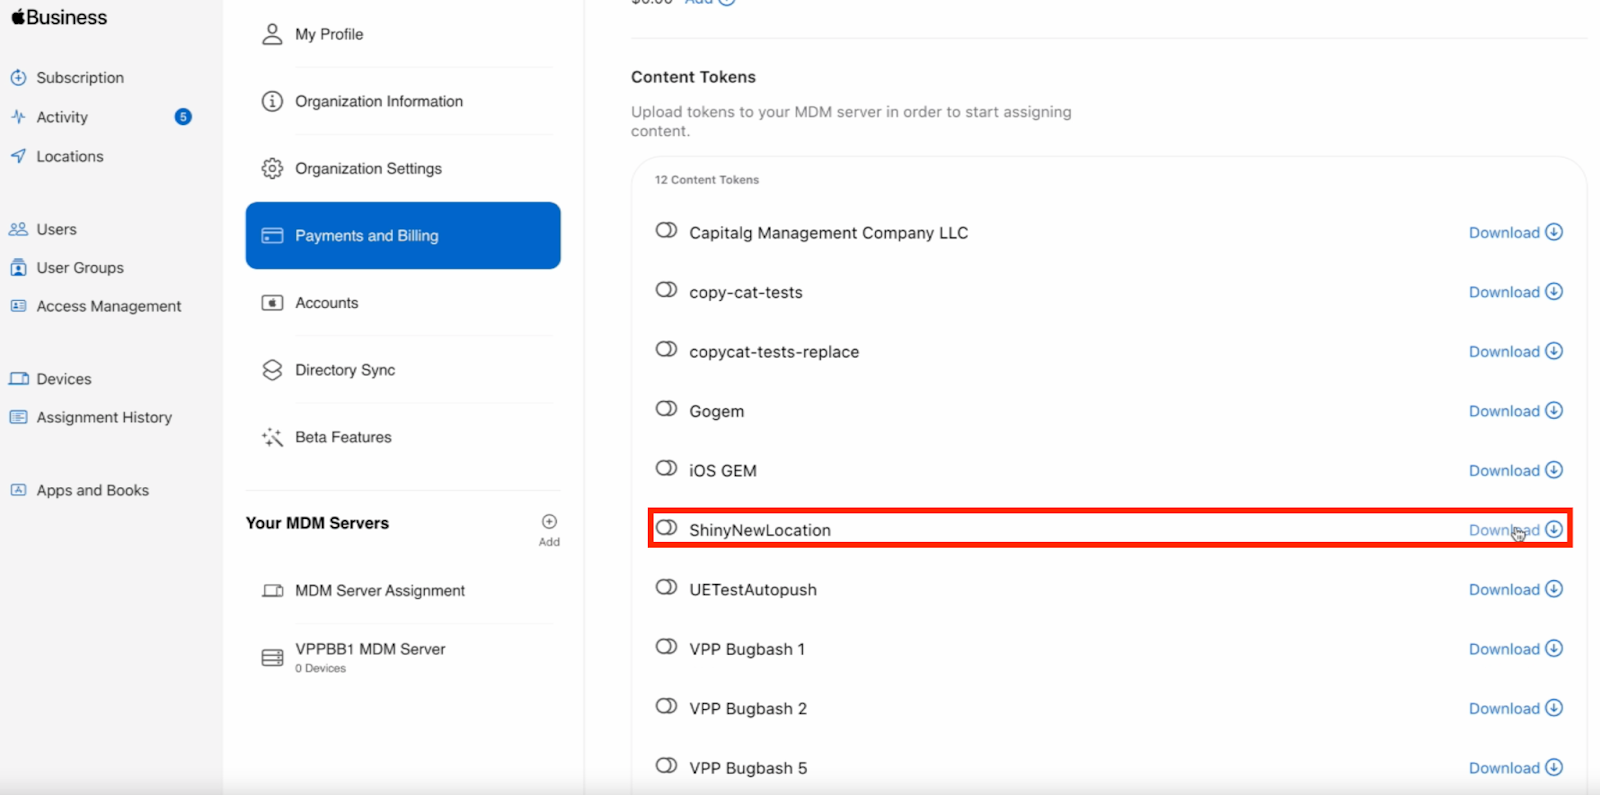Go to Apps and Books
The image size is (1600, 795).
(x=92, y=490)
